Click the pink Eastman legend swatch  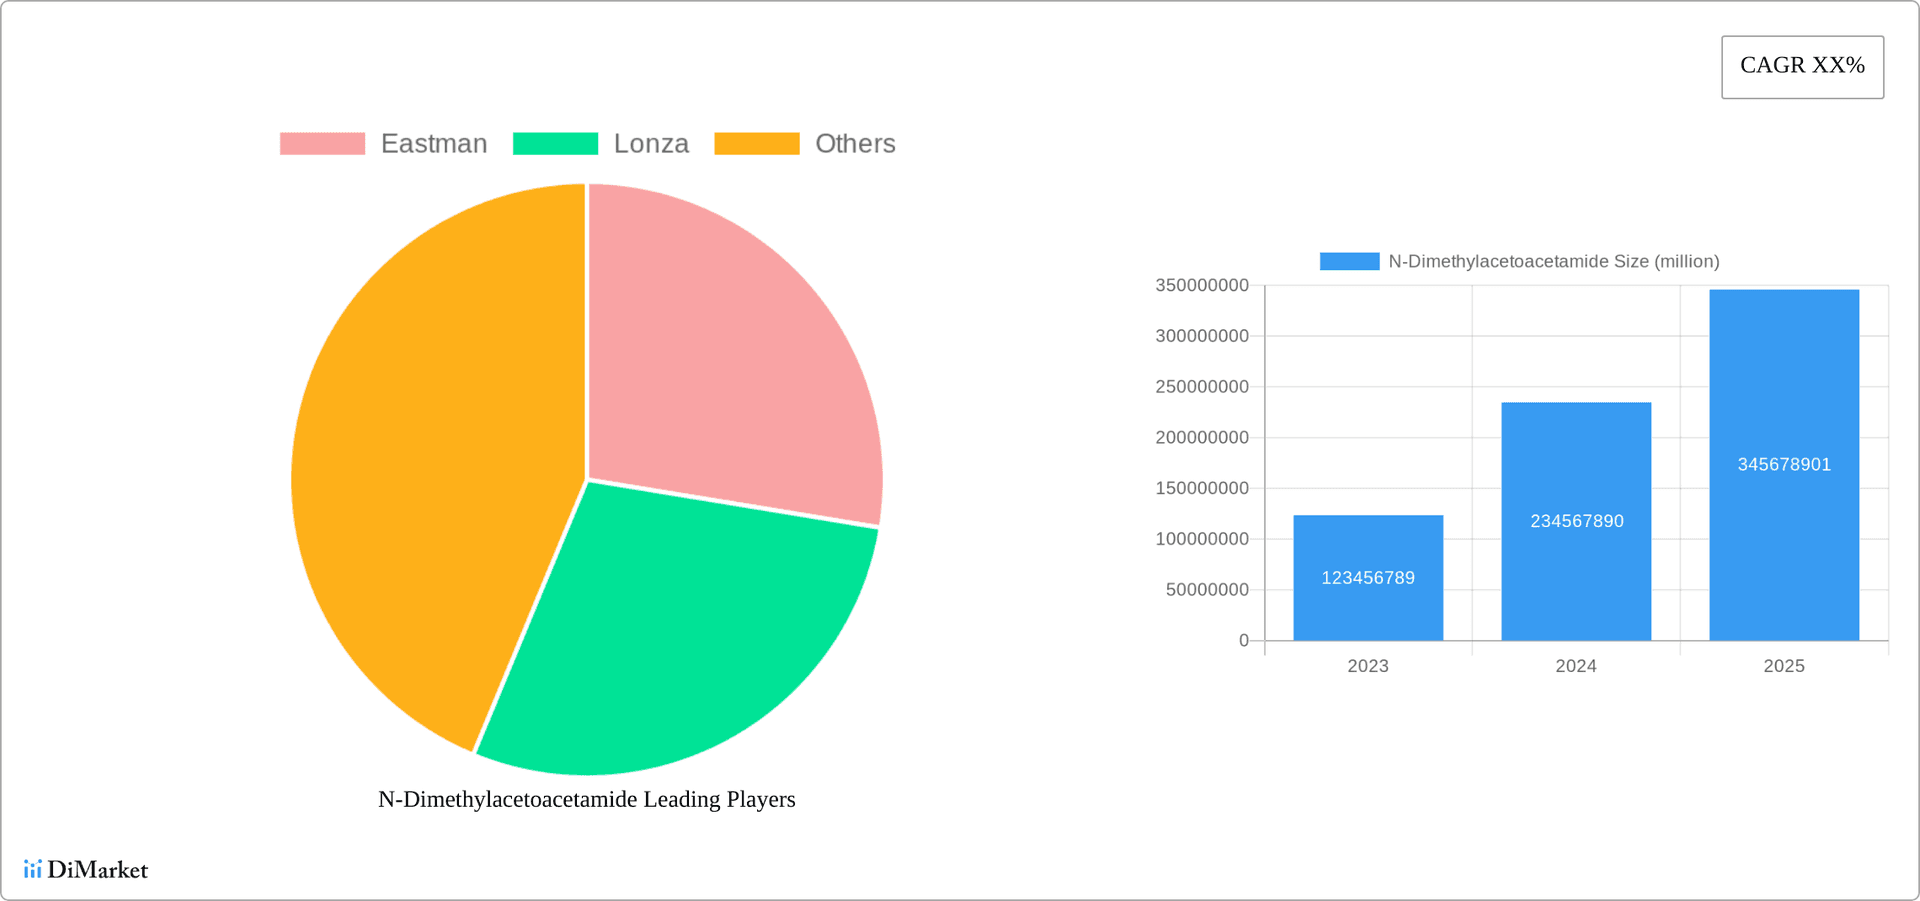(321, 143)
